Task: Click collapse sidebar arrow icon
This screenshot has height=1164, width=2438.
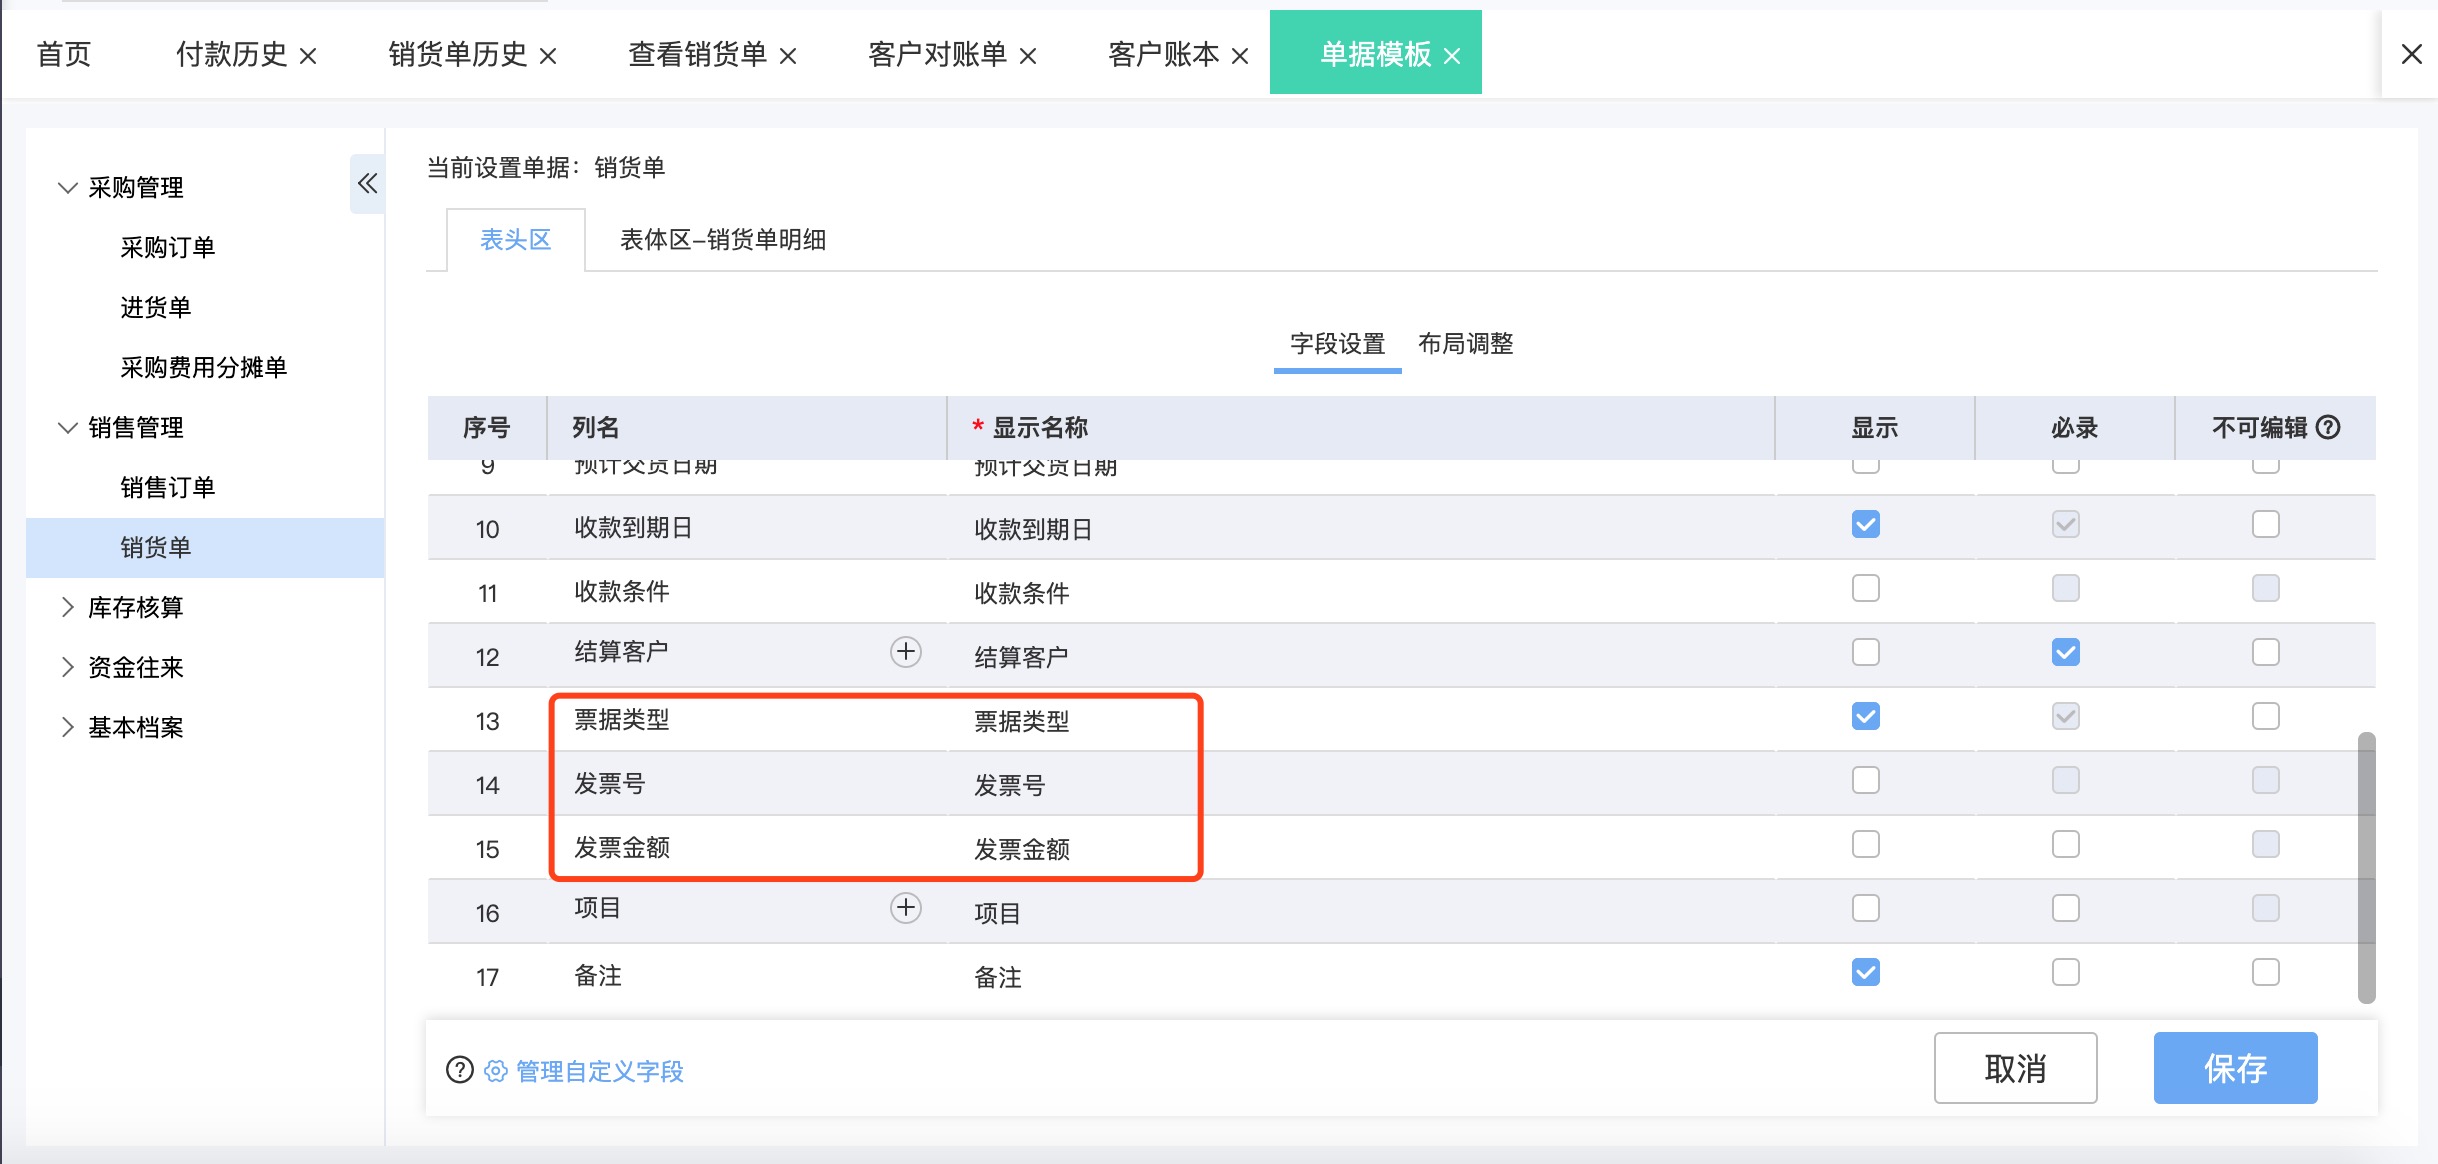Action: pos(367,183)
